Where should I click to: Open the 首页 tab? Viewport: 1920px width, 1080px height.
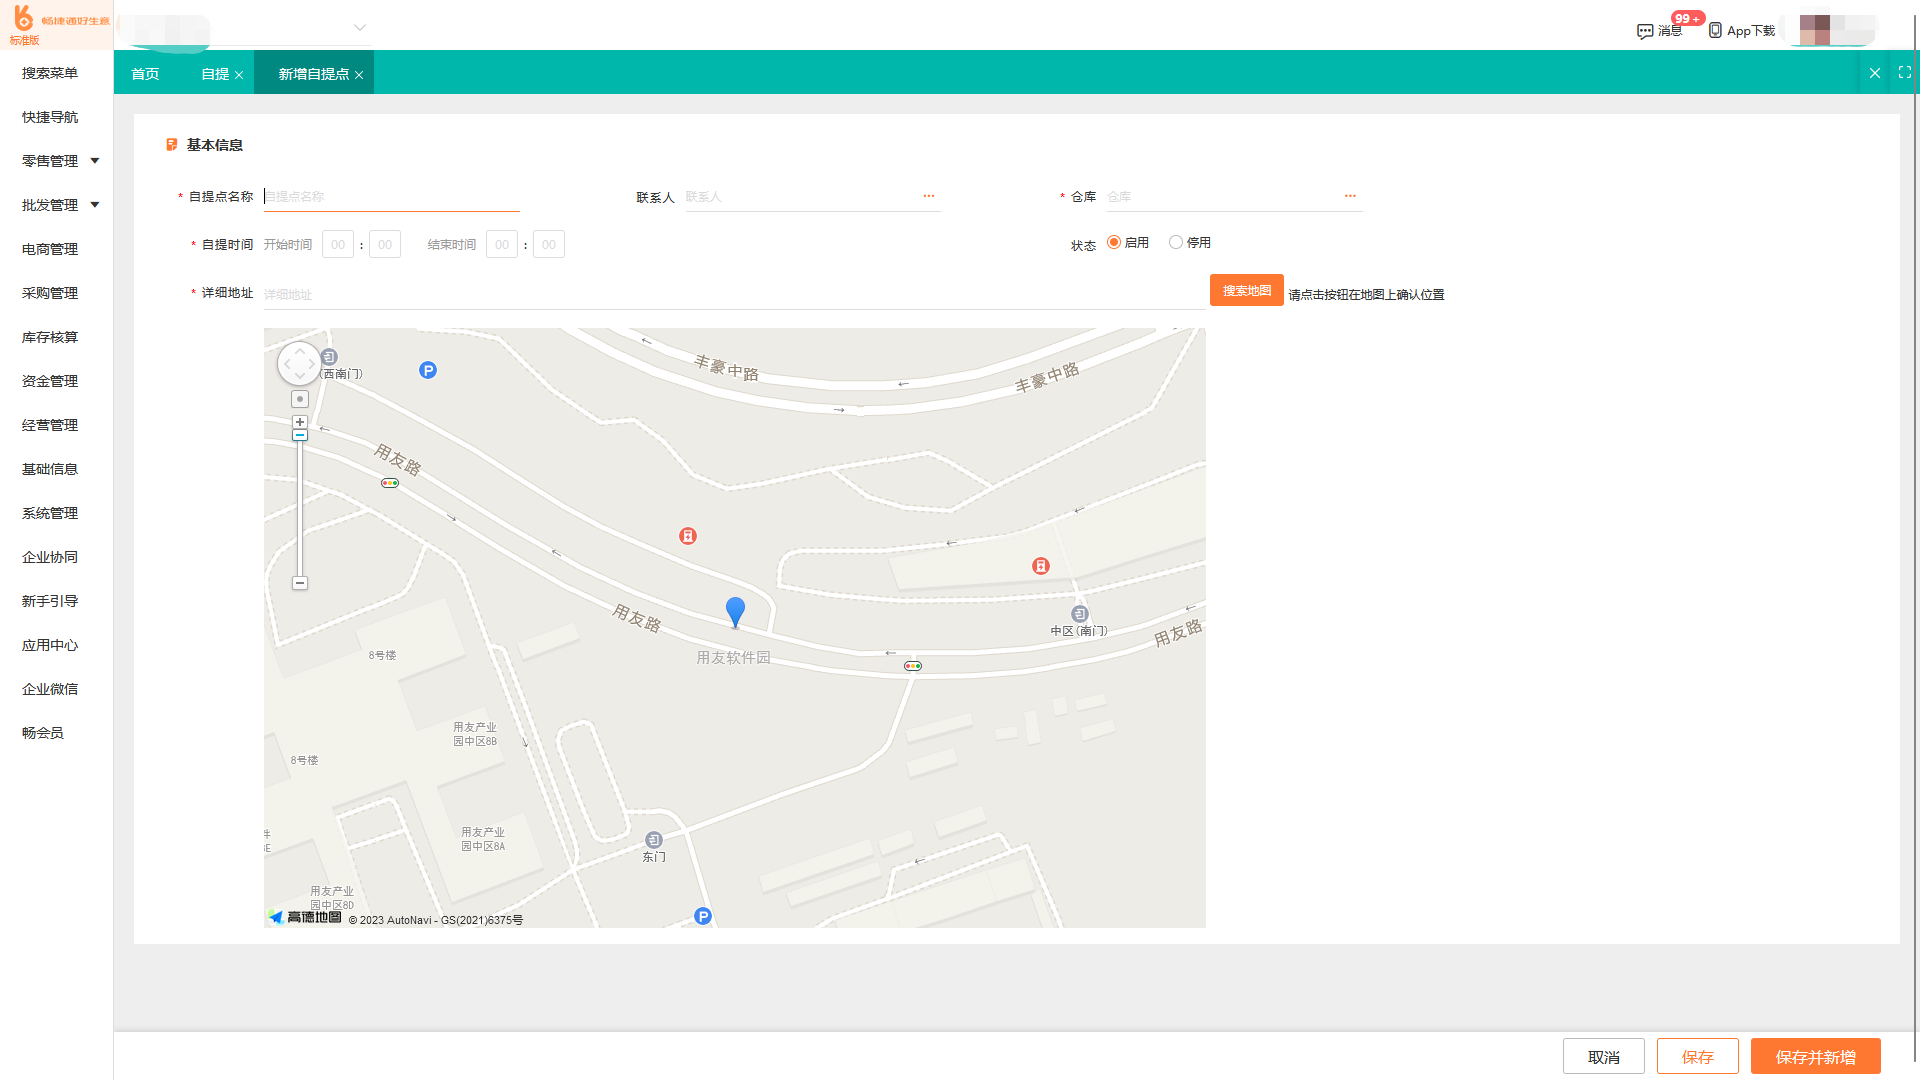coord(144,73)
